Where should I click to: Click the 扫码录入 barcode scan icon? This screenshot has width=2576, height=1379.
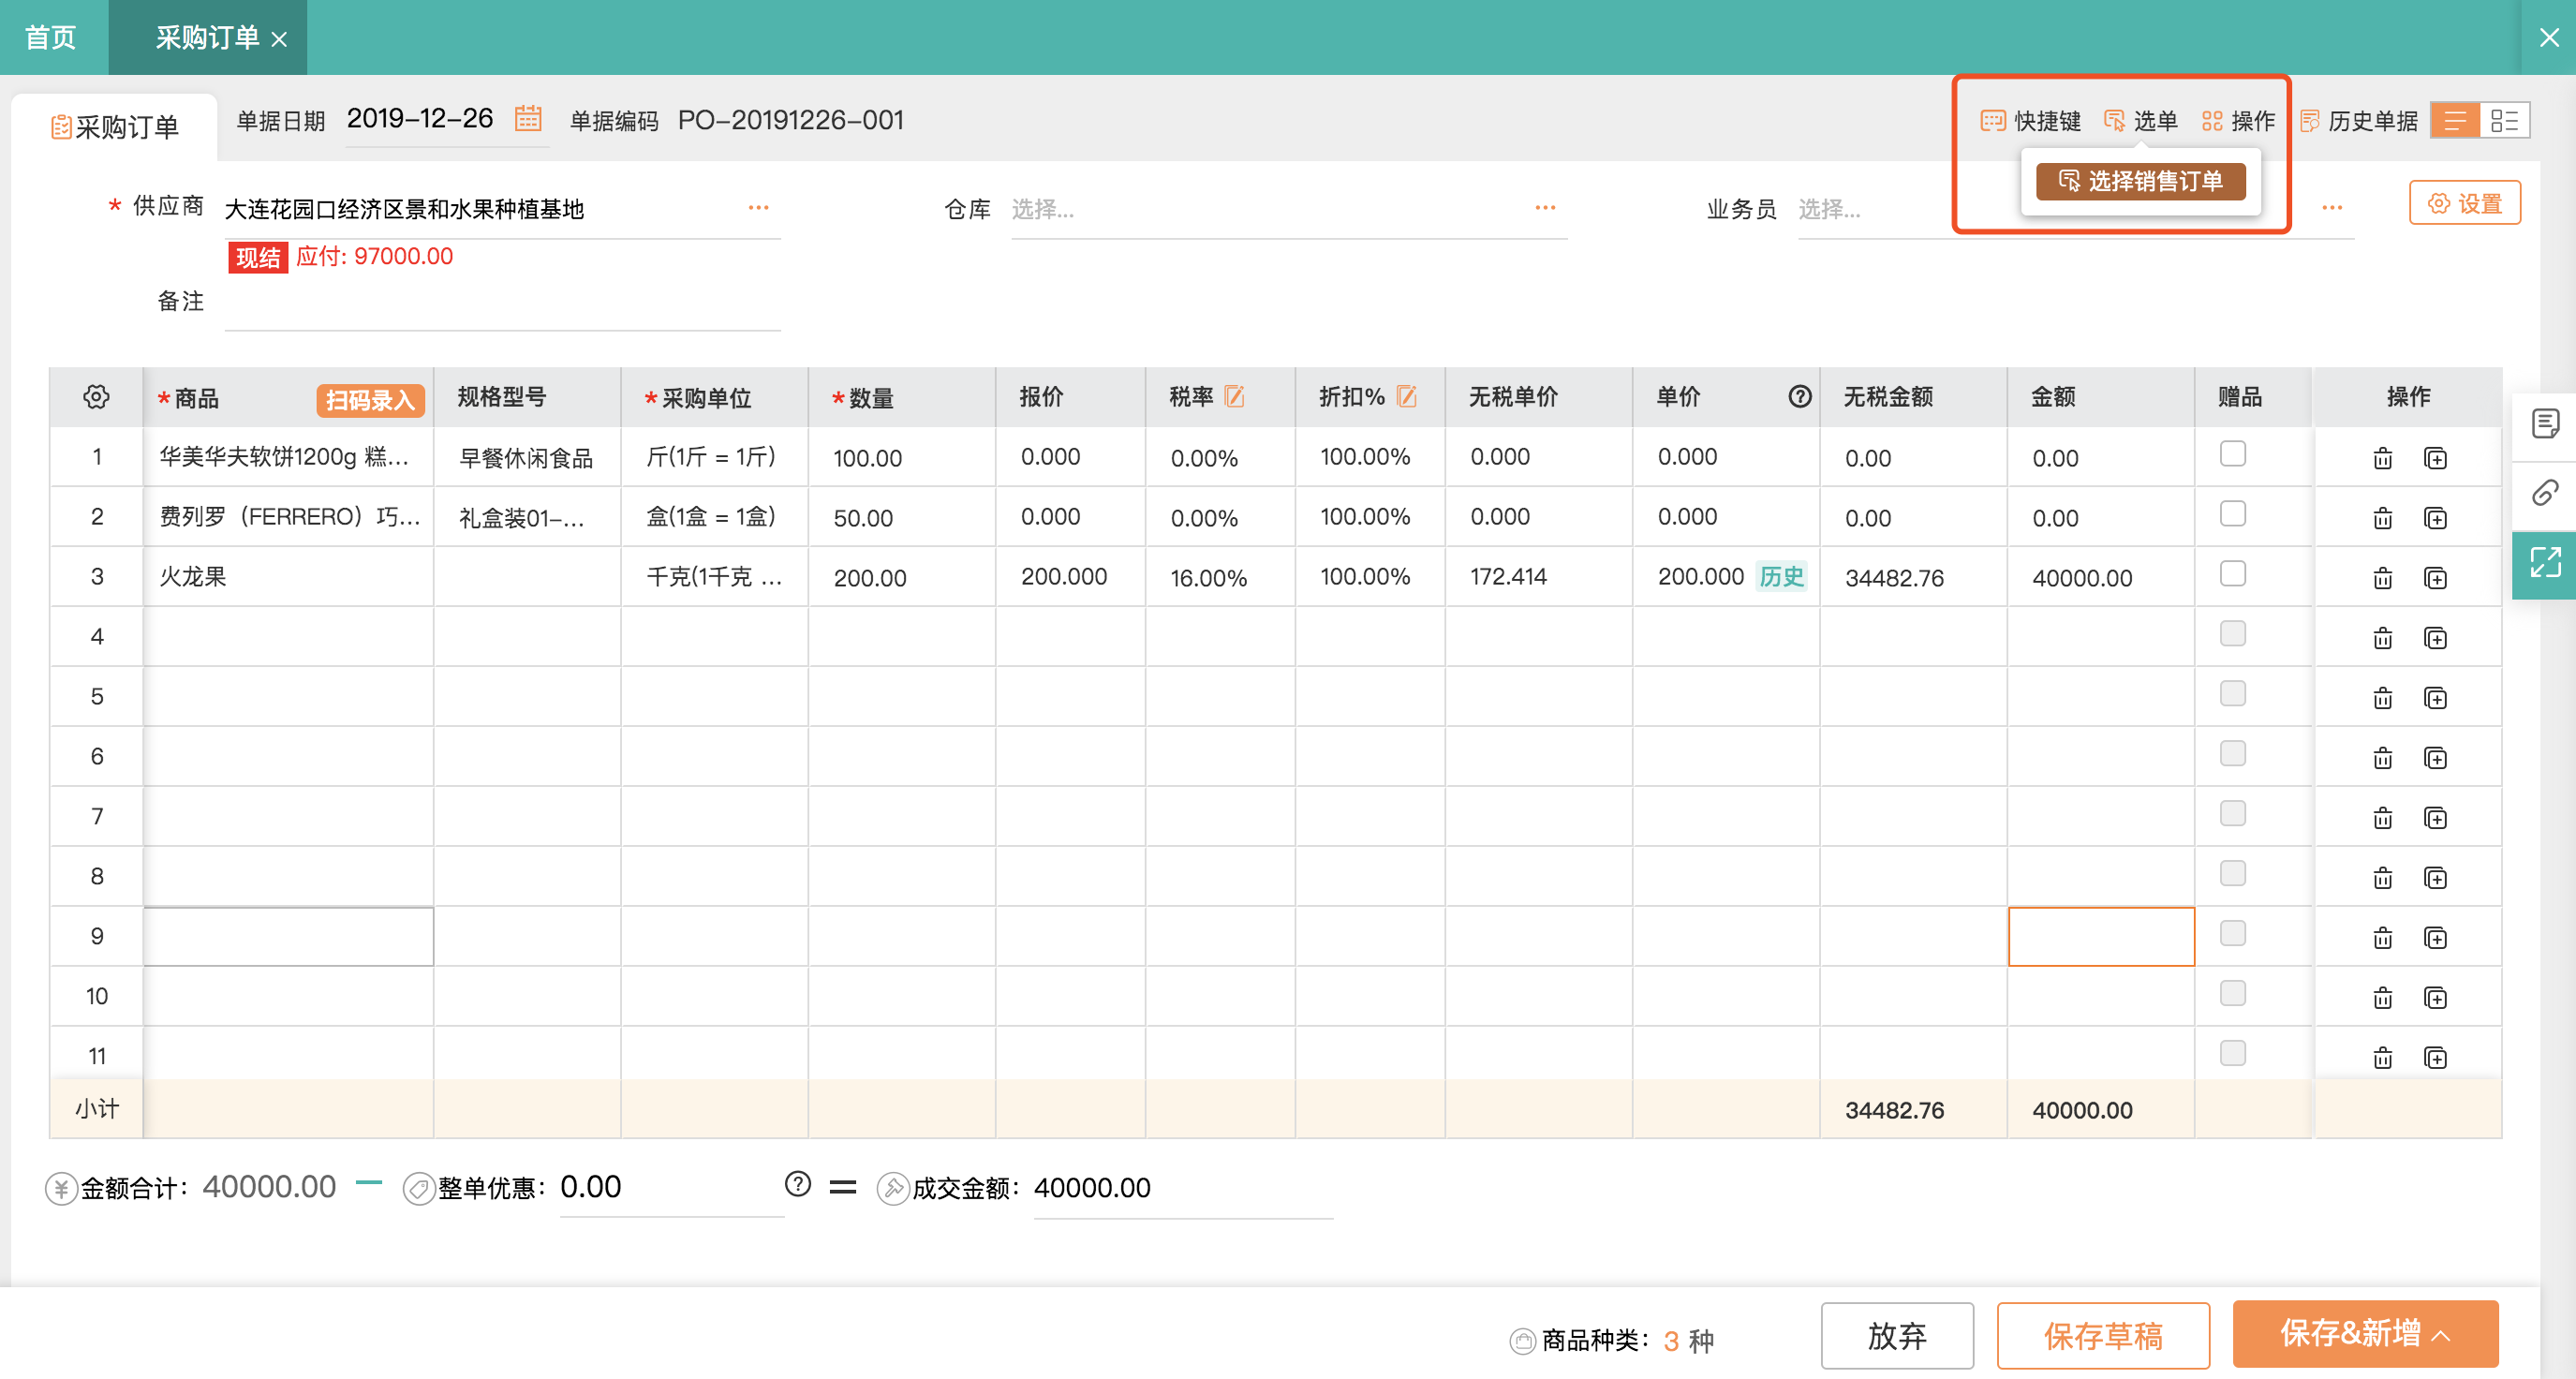click(x=368, y=397)
